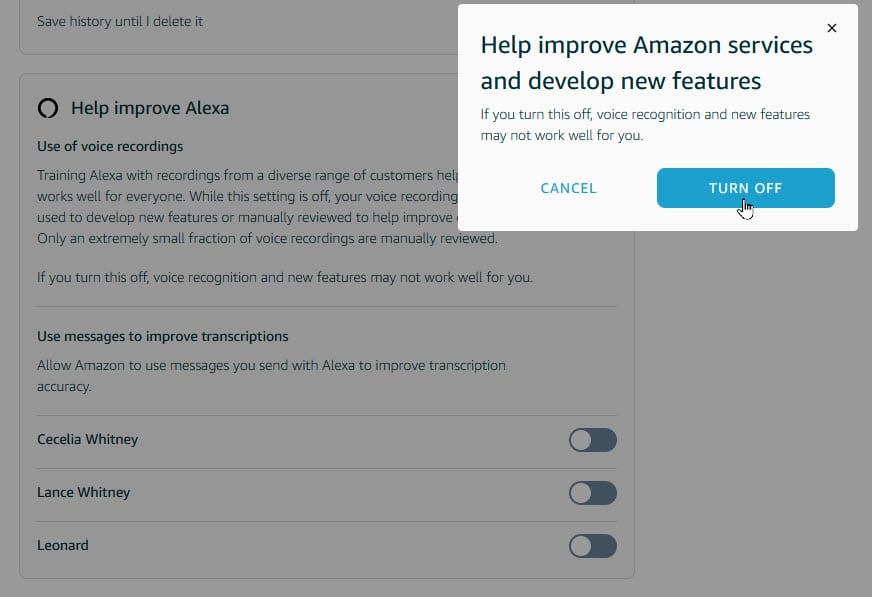This screenshot has width=872, height=597.
Task: Confirm with the Turn Off button
Action: click(x=745, y=188)
